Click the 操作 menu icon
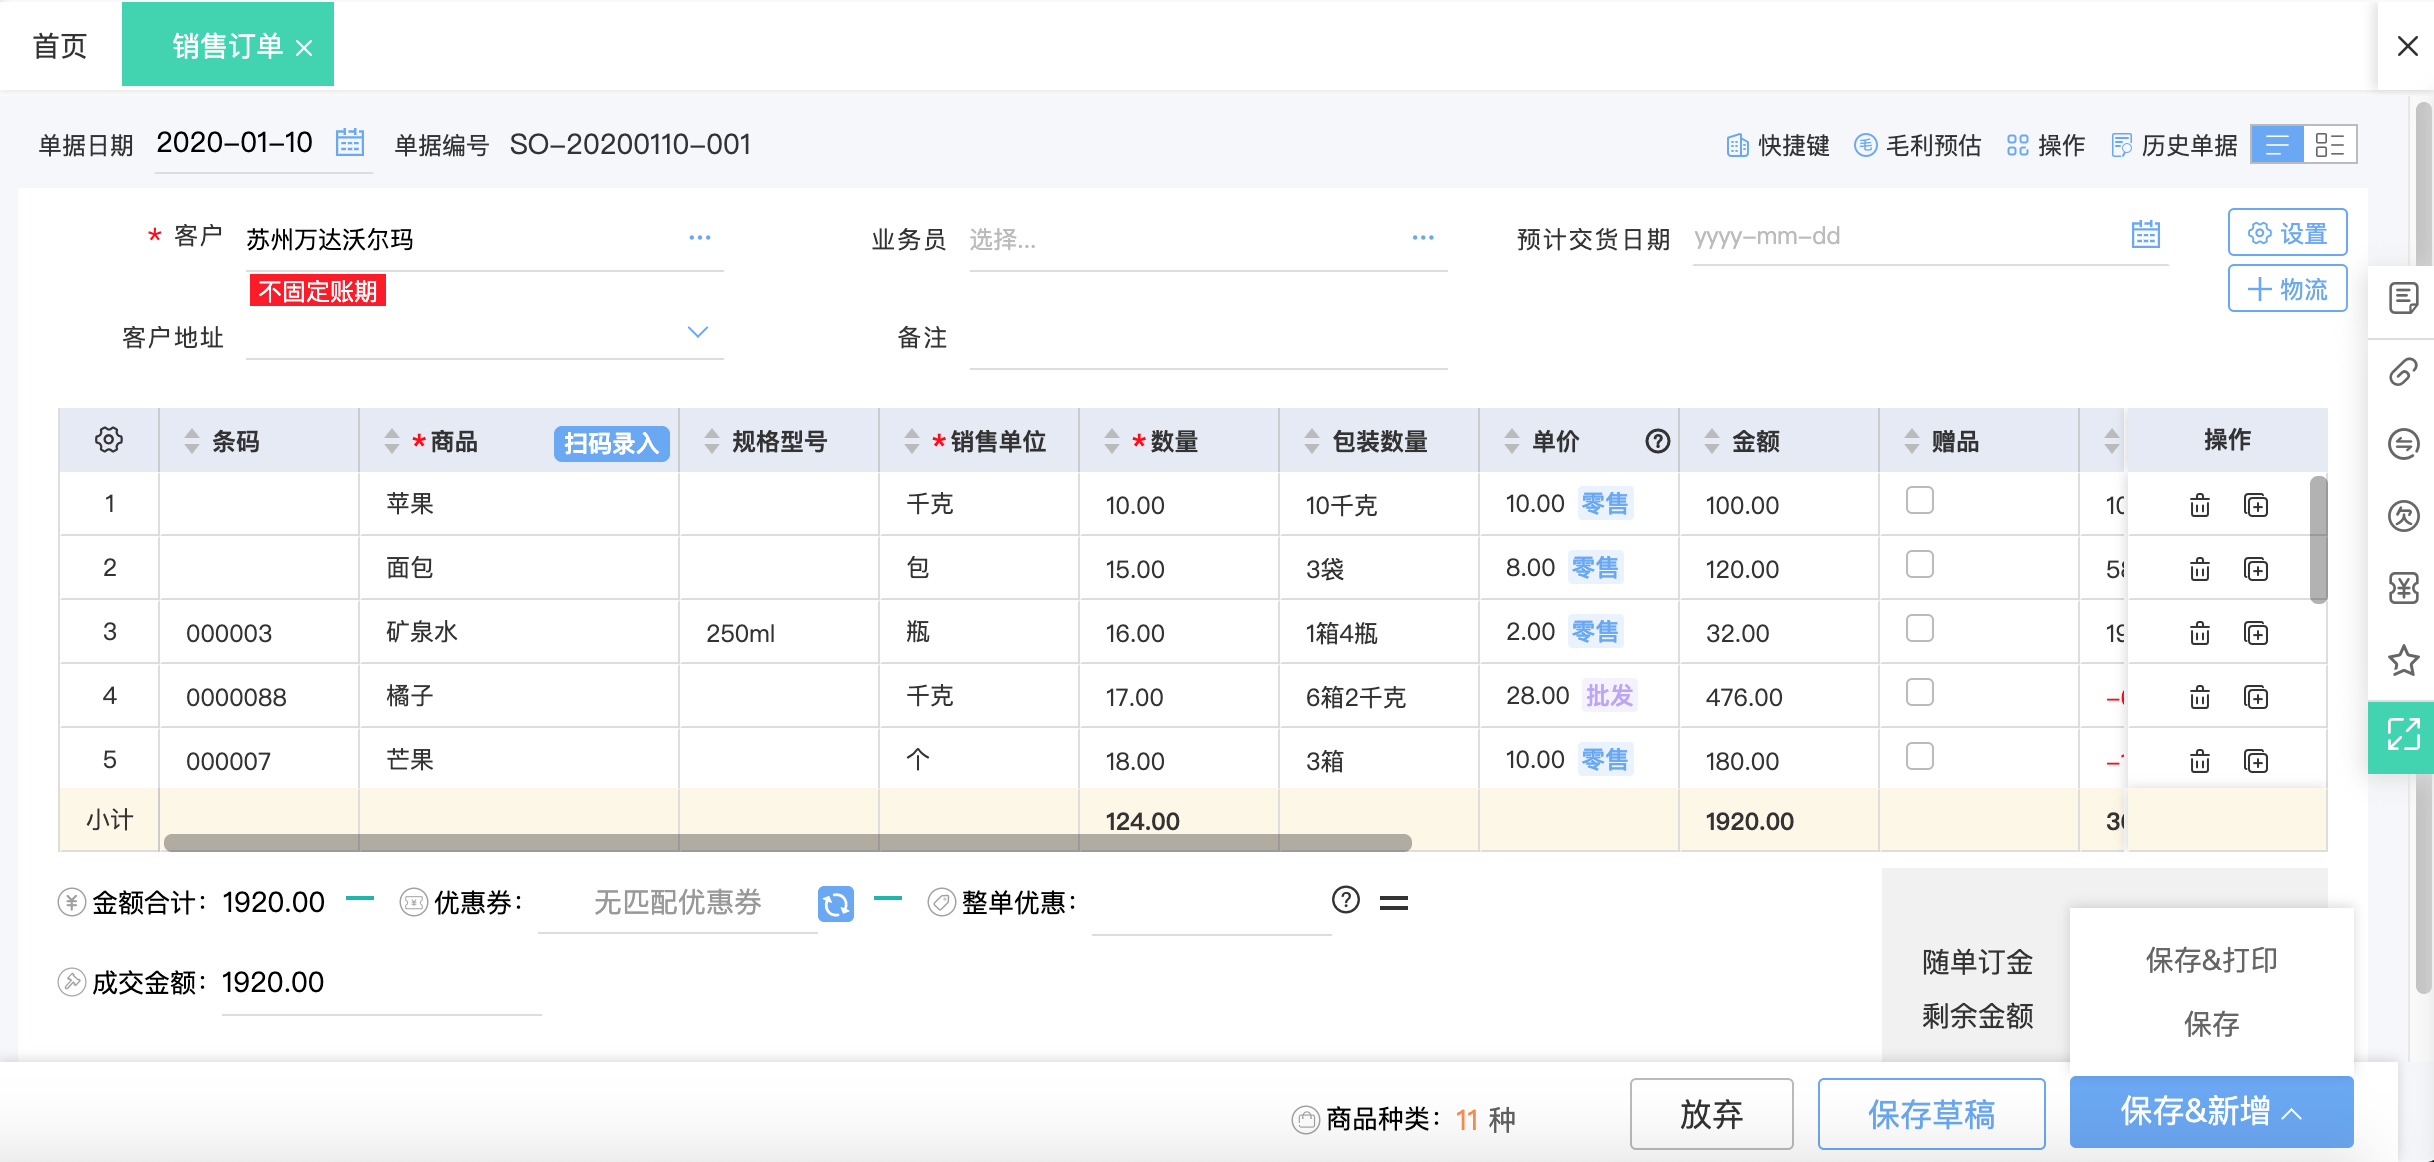The width and height of the screenshot is (2434, 1162). (x=2015, y=146)
